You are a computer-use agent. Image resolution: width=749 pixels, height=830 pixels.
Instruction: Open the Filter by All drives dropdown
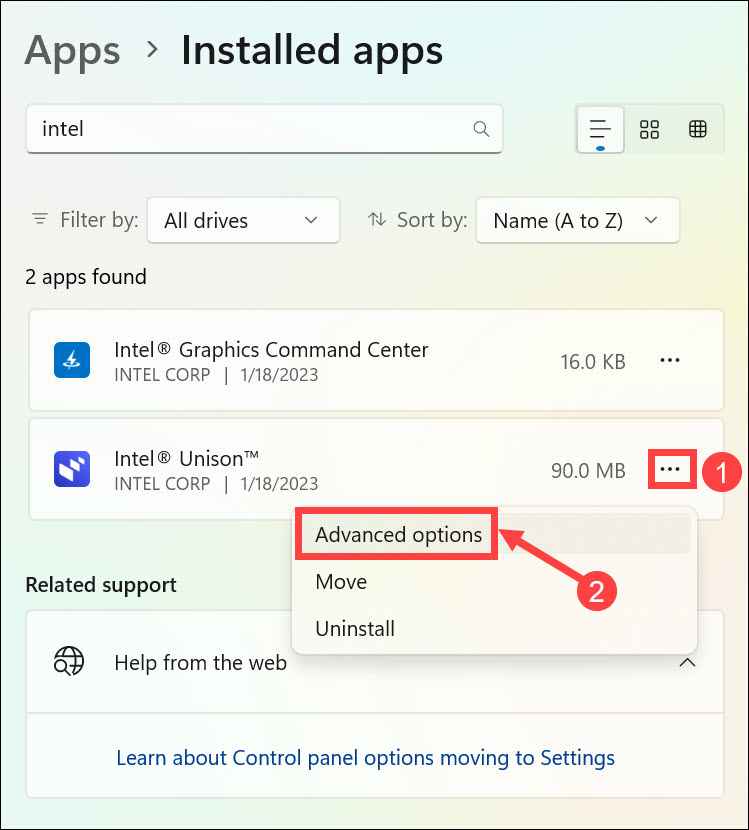click(243, 220)
